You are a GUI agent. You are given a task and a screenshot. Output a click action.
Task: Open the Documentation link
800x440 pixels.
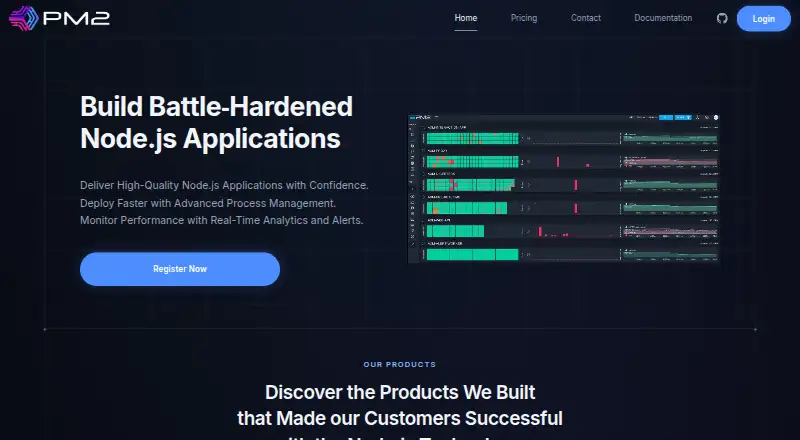(x=663, y=18)
